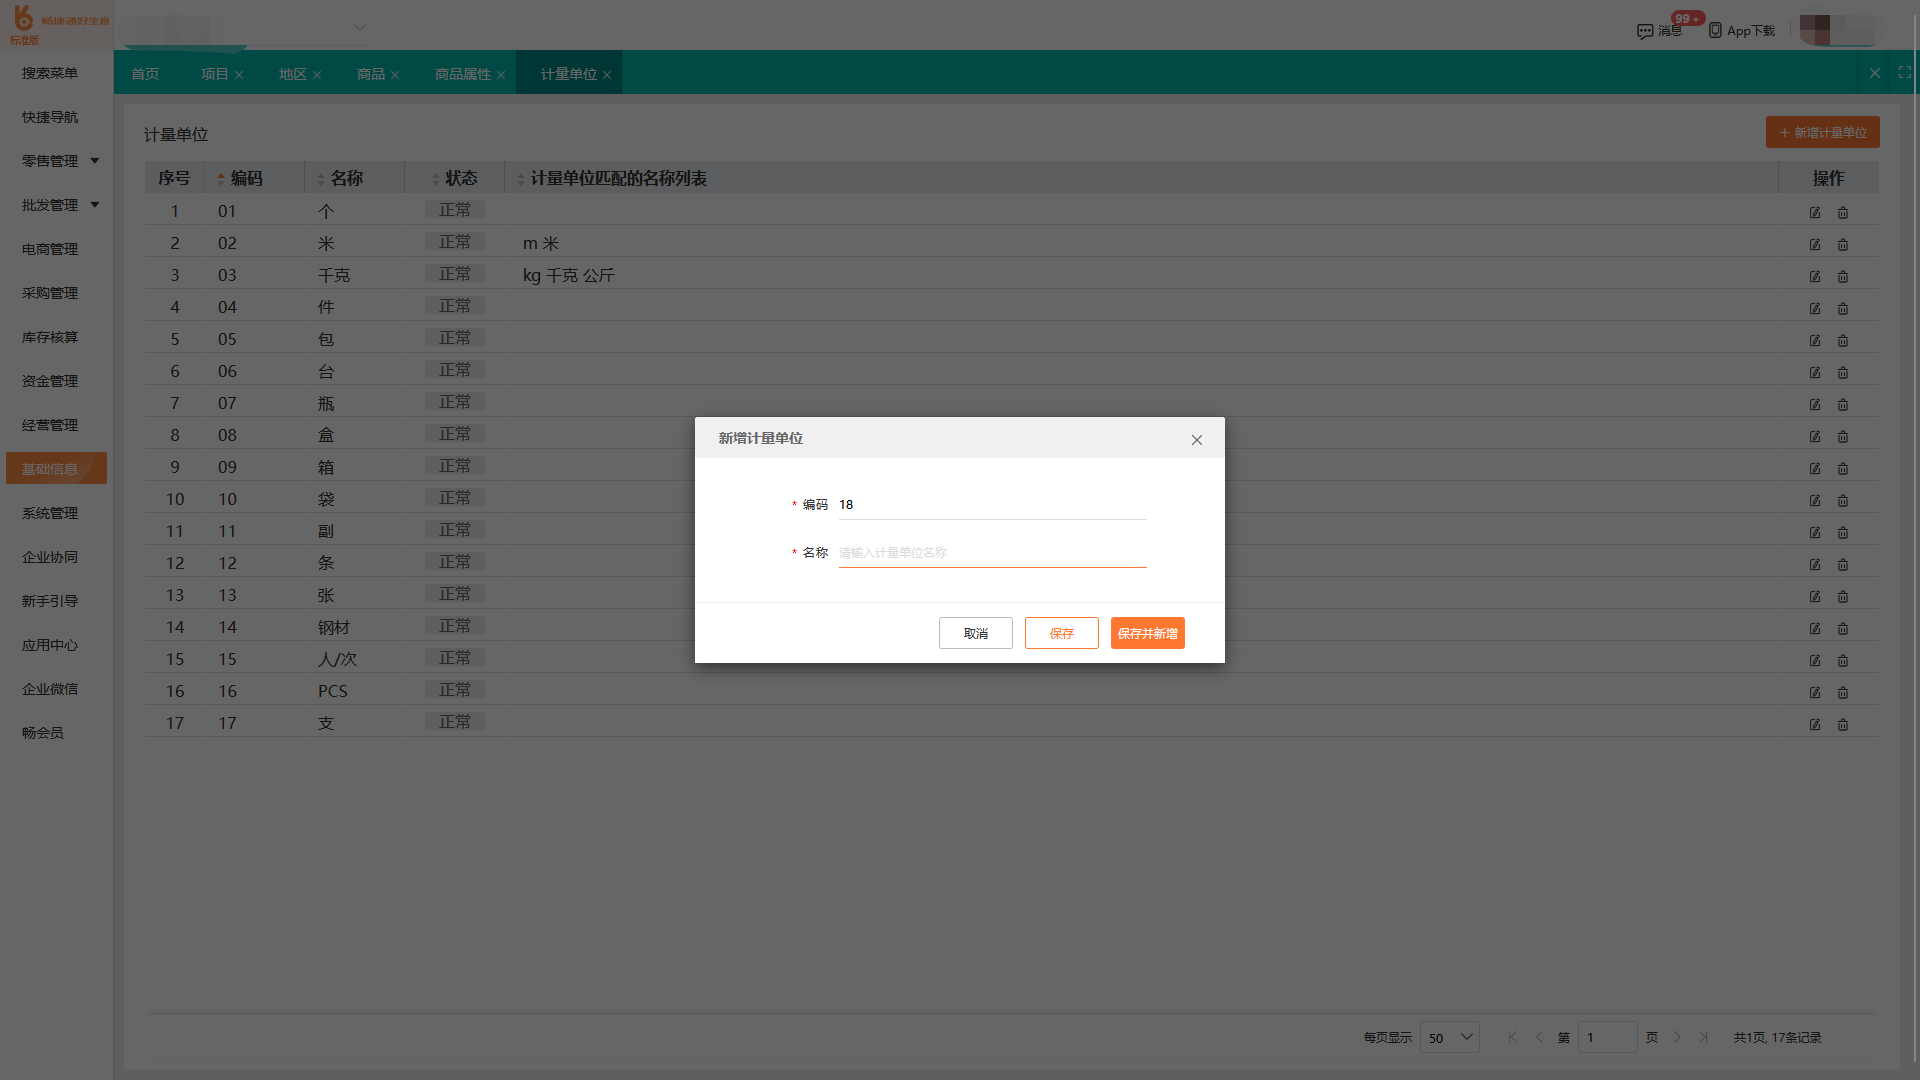Click 保存 button to save unit

[1062, 633]
